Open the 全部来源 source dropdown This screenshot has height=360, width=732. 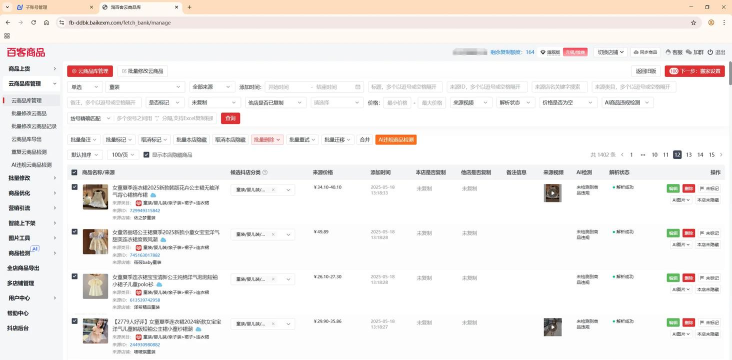pyautogui.click(x=212, y=87)
